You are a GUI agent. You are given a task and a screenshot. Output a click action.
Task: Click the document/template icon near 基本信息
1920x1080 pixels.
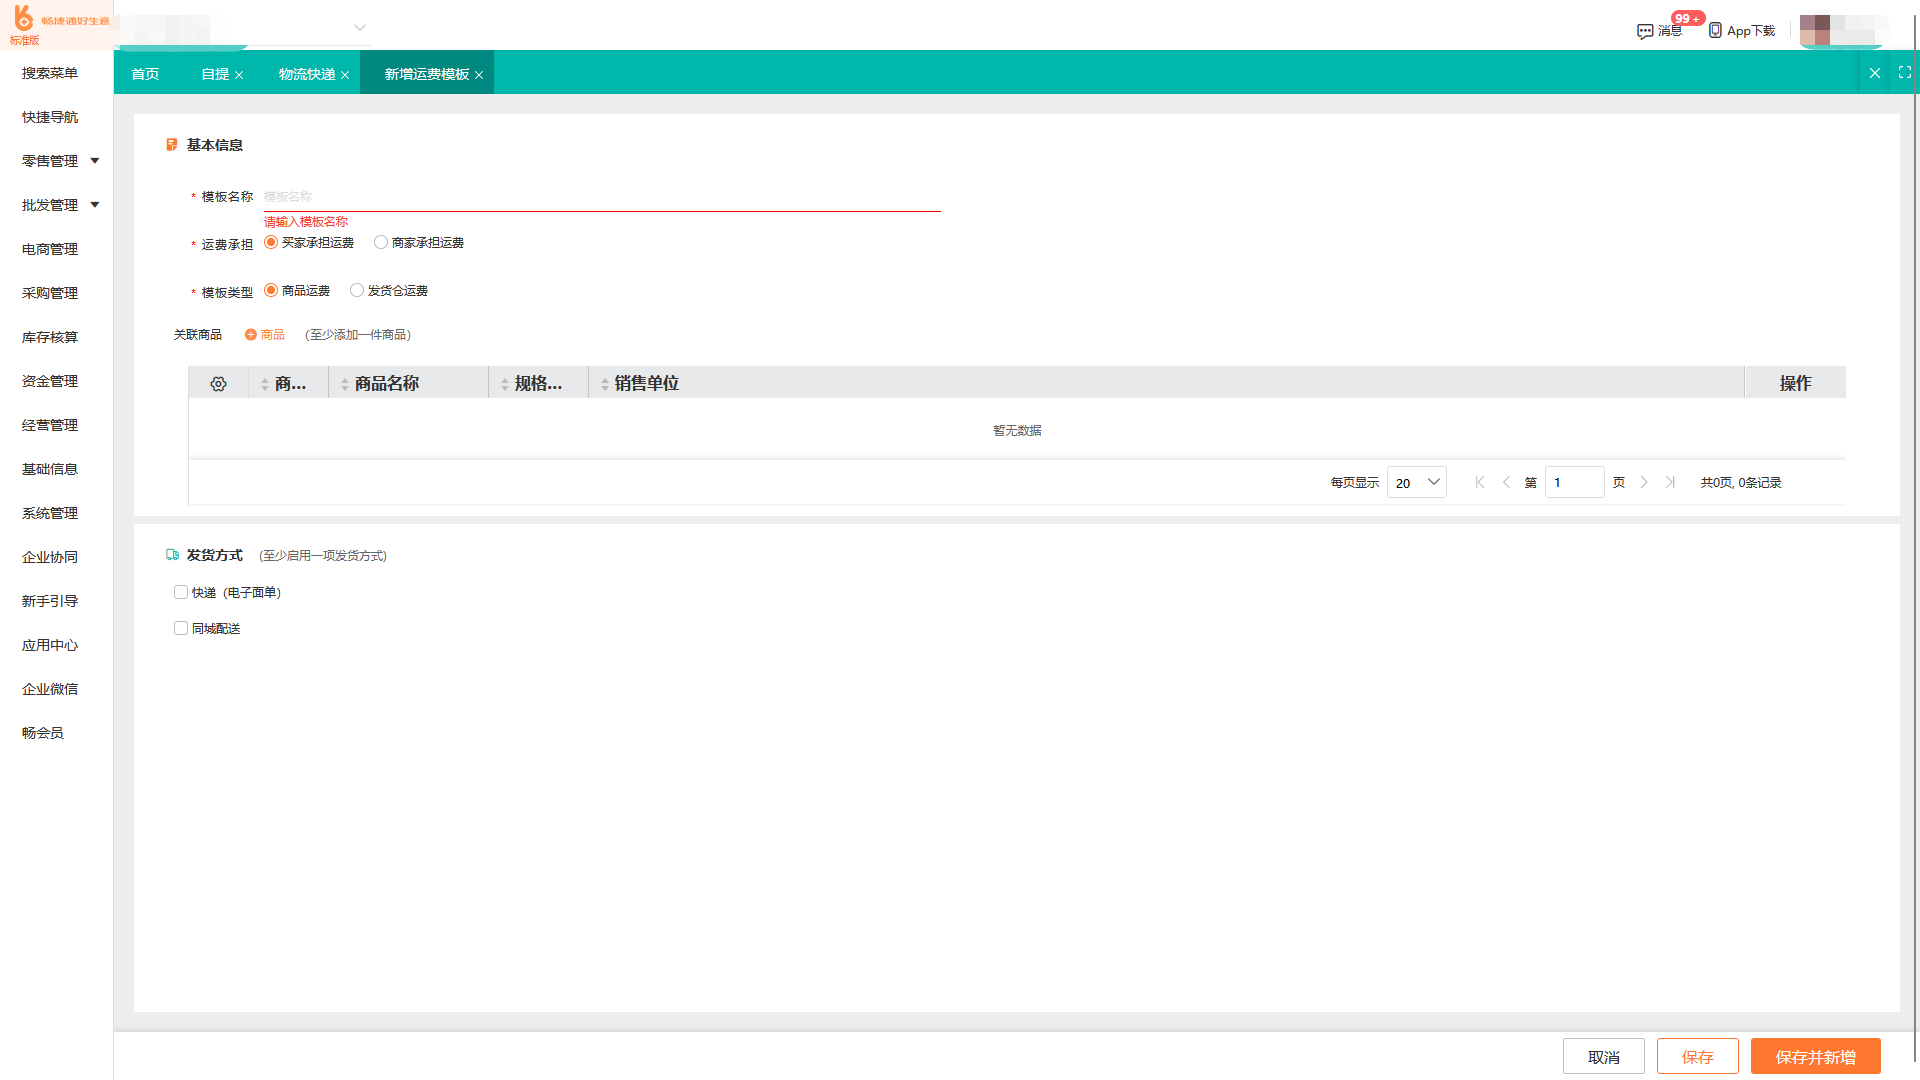(x=171, y=144)
